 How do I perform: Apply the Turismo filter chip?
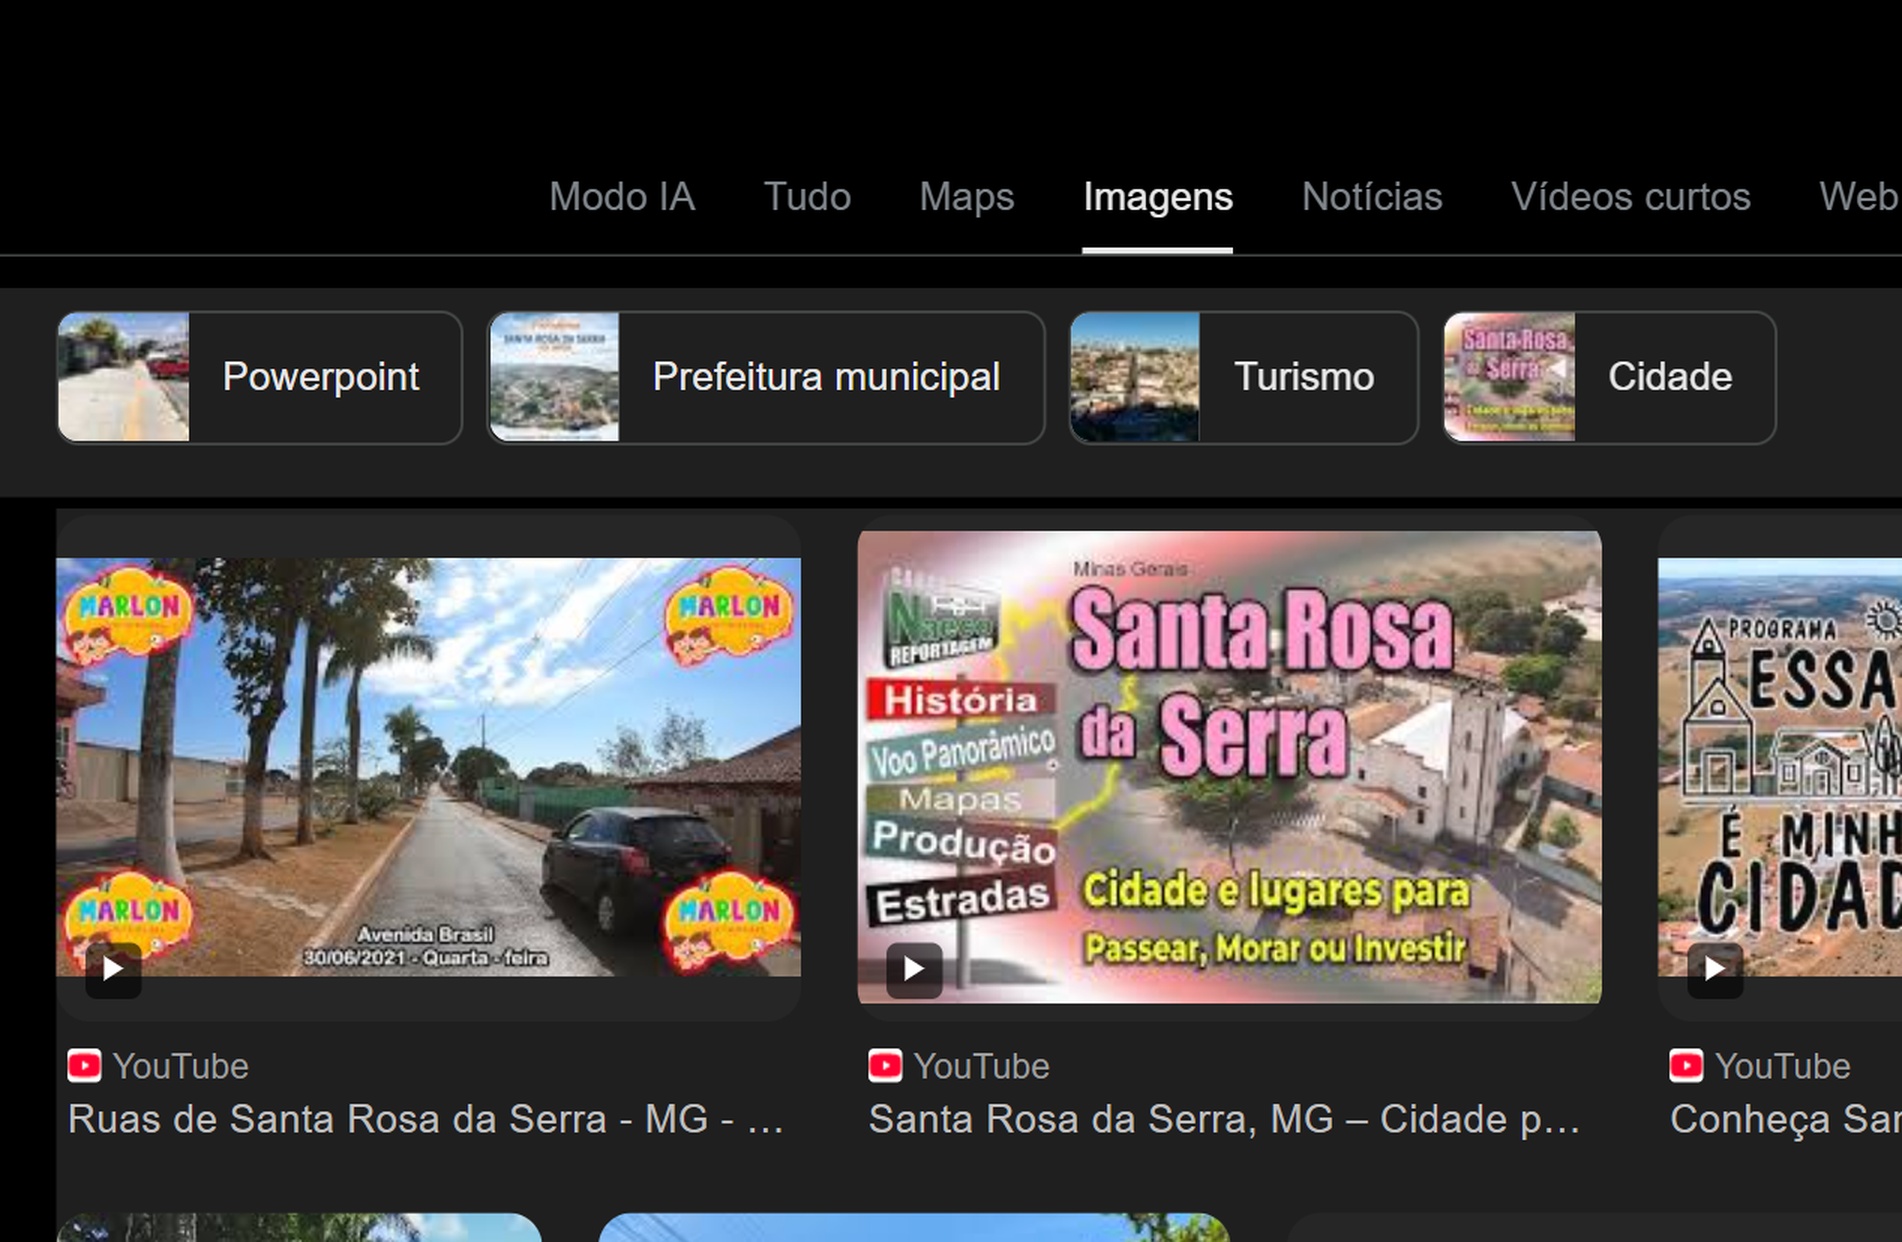(x=1243, y=377)
